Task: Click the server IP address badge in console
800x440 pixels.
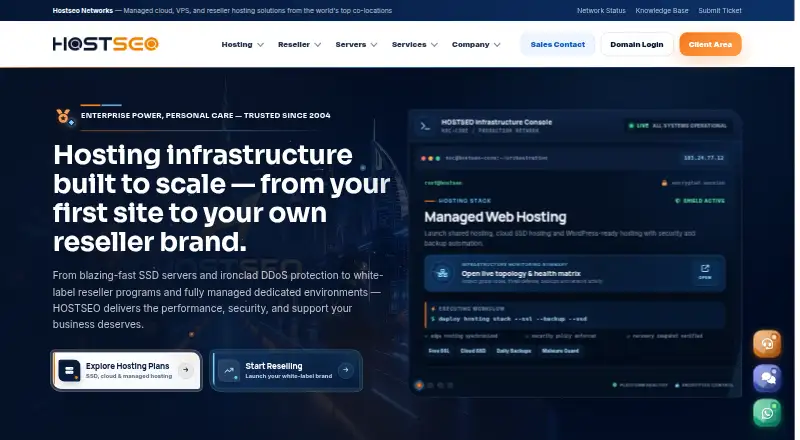Action: 704,158
